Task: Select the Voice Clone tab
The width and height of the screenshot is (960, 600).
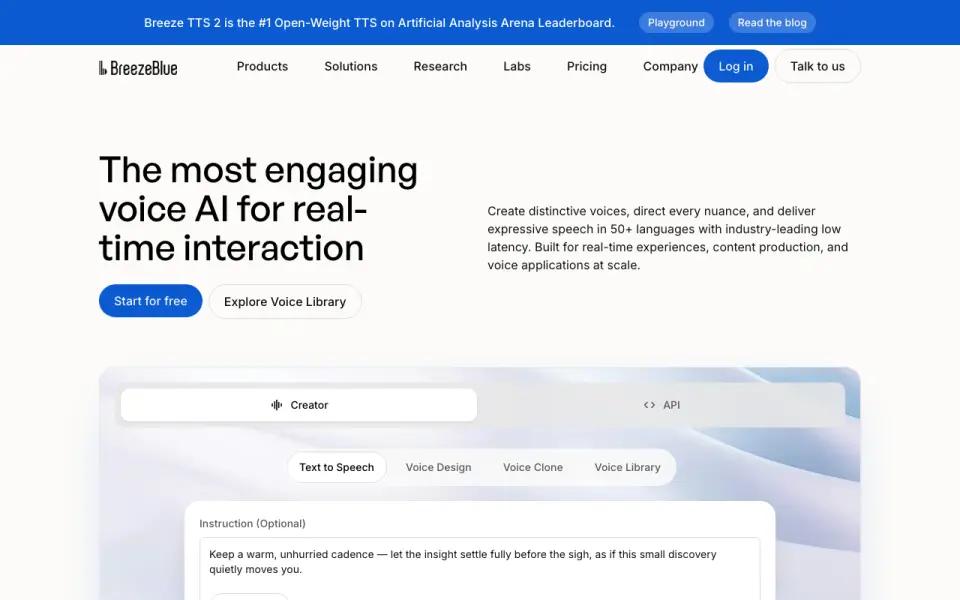Action: pyautogui.click(x=533, y=467)
